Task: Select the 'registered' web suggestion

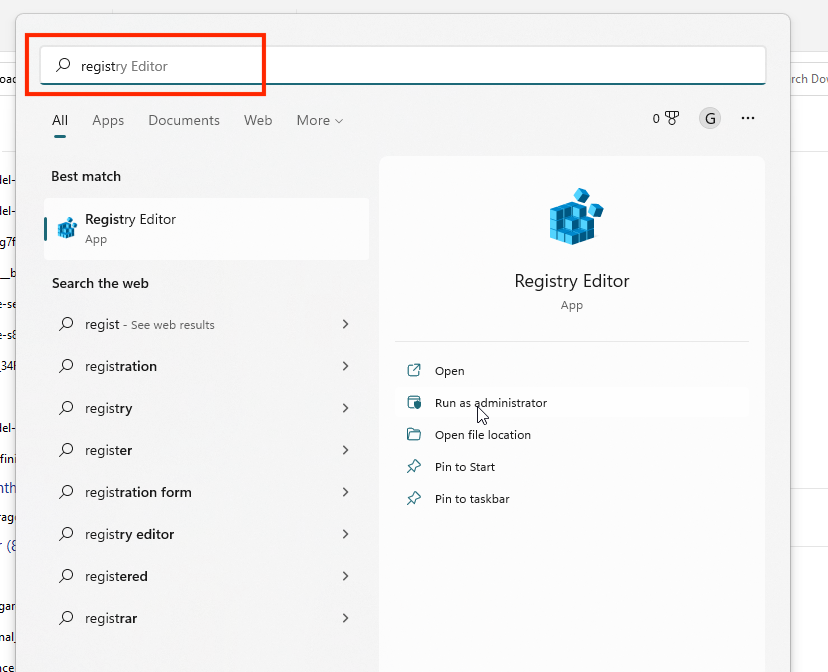Action: 206,576
